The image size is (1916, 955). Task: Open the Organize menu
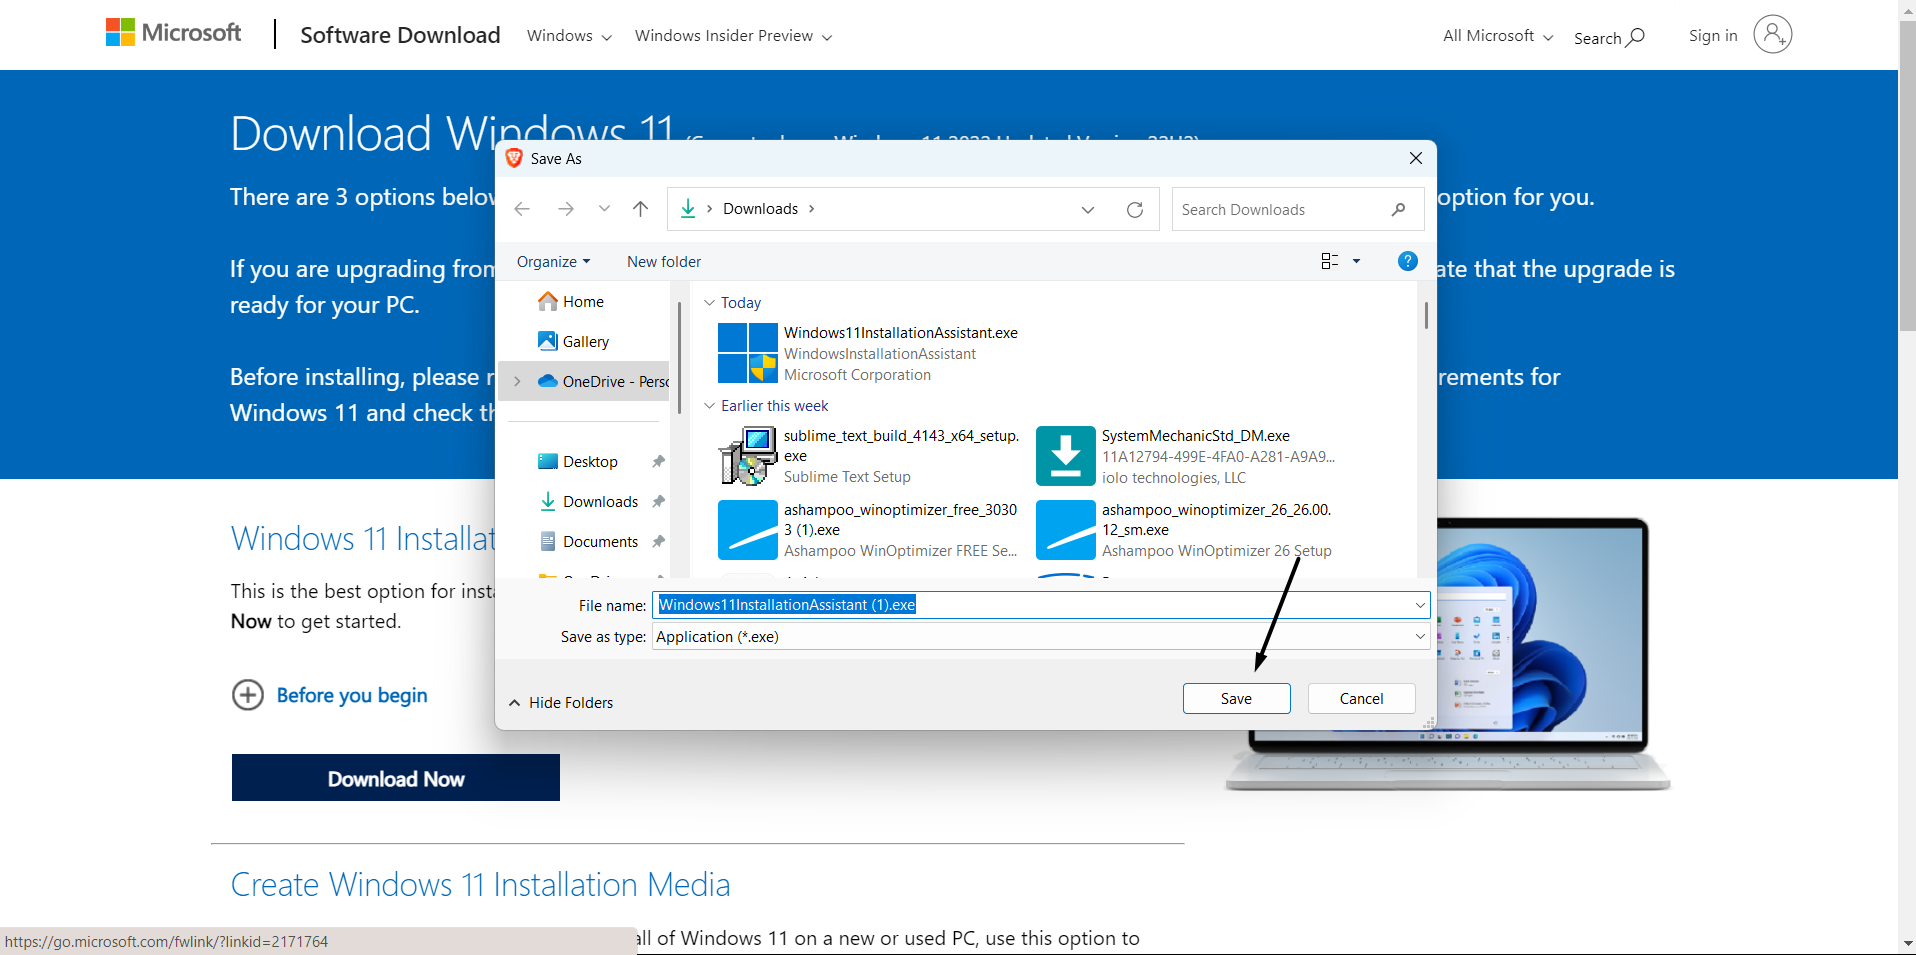click(x=553, y=261)
